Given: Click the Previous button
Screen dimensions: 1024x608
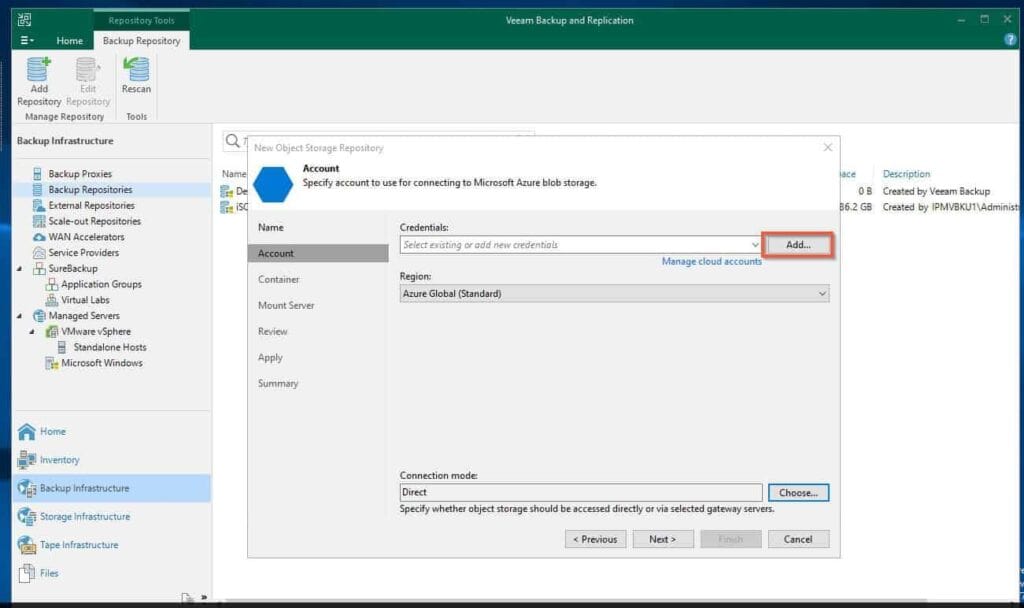Looking at the screenshot, I should click(x=595, y=539).
